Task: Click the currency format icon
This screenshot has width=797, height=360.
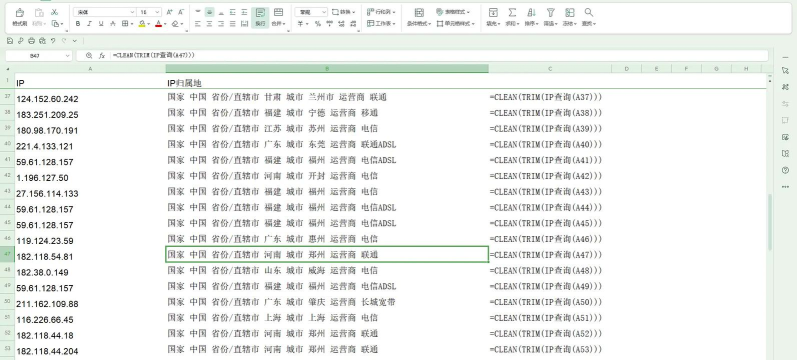Action: (x=301, y=24)
